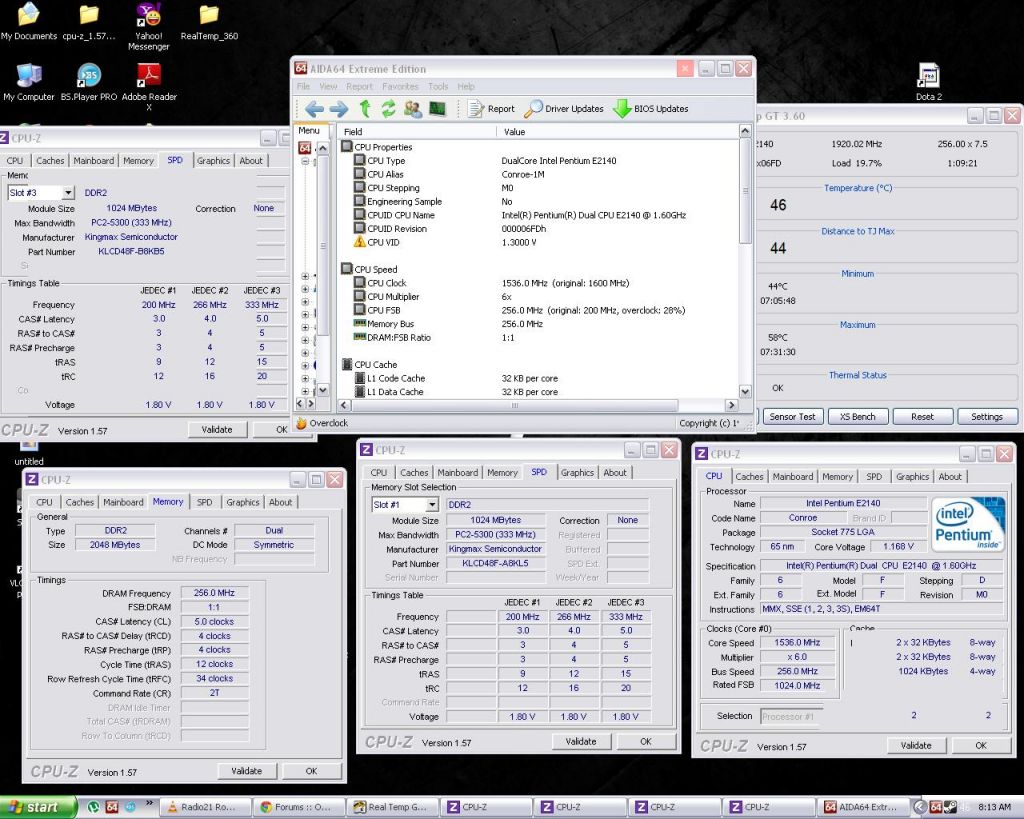
Task: Select the Real Temp taskbar button
Action: (x=392, y=807)
